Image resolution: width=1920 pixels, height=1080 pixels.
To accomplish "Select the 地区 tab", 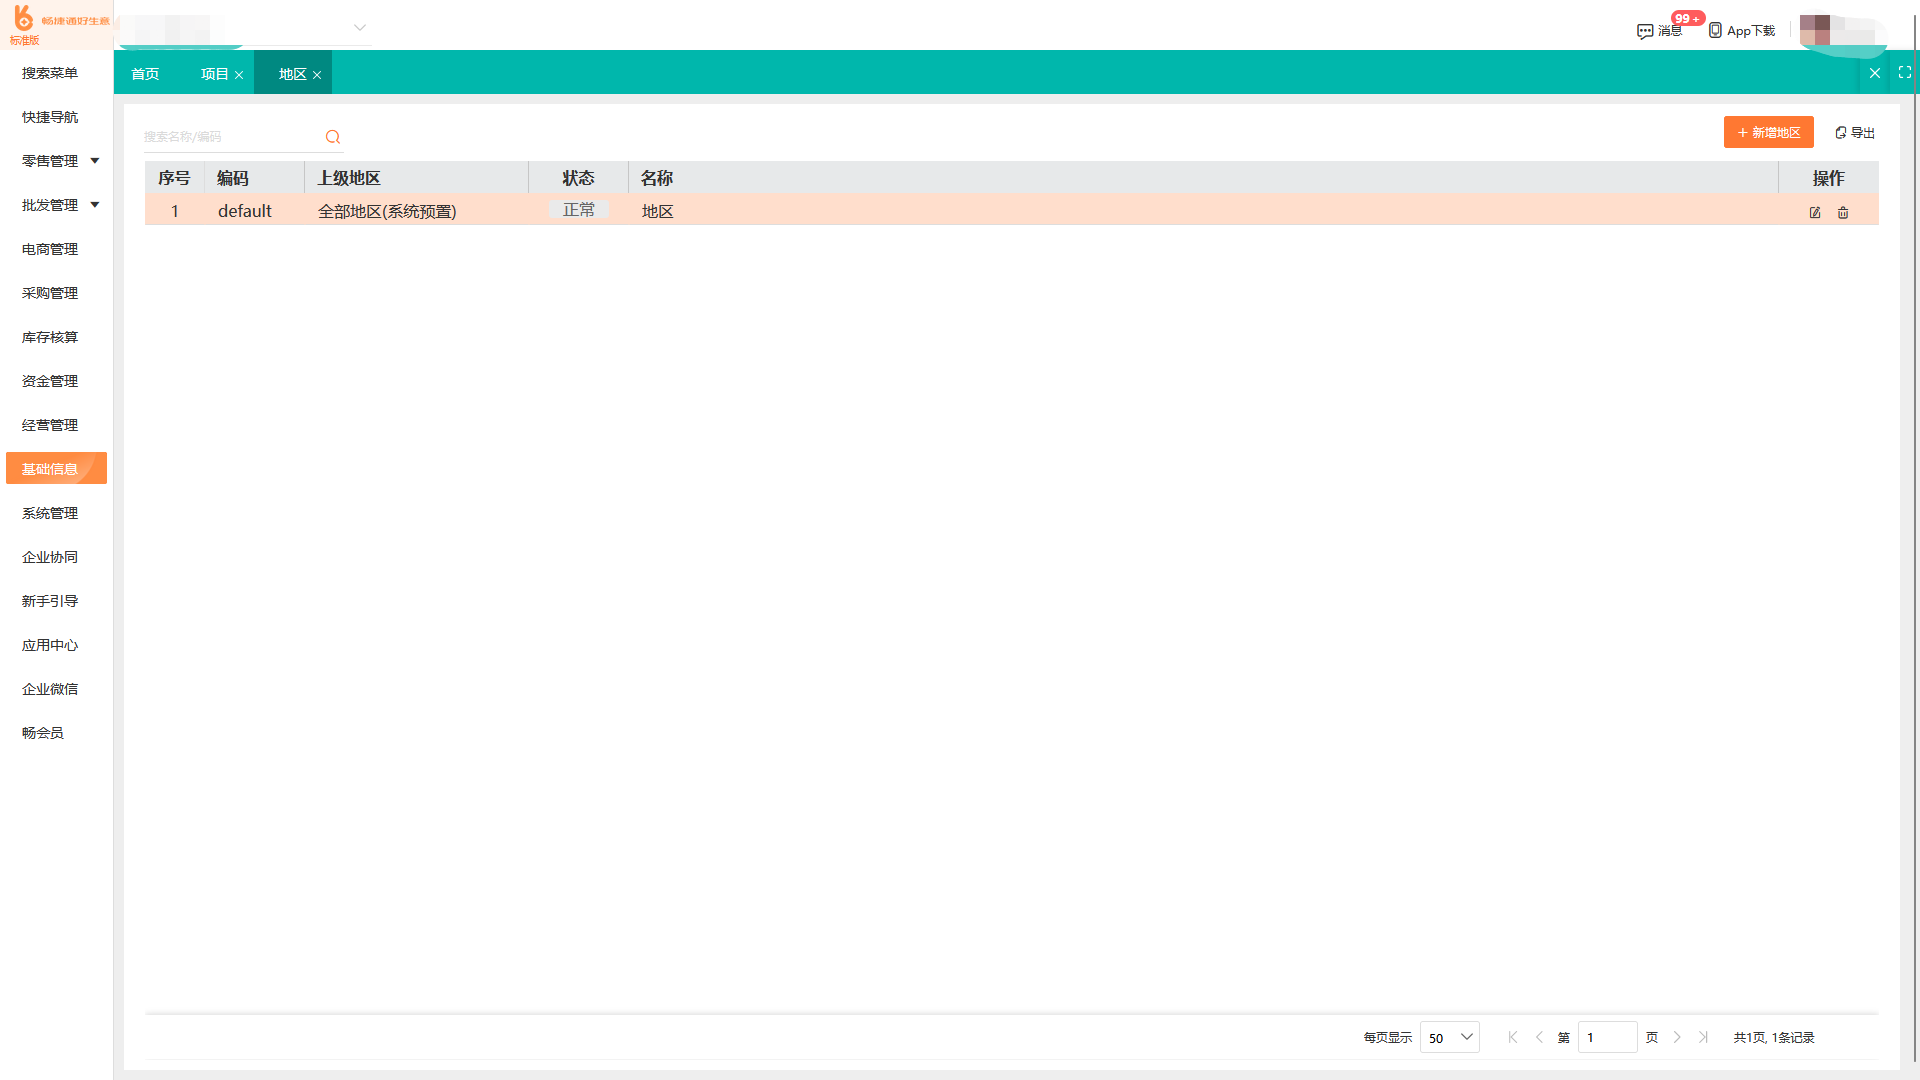I will click(x=290, y=73).
